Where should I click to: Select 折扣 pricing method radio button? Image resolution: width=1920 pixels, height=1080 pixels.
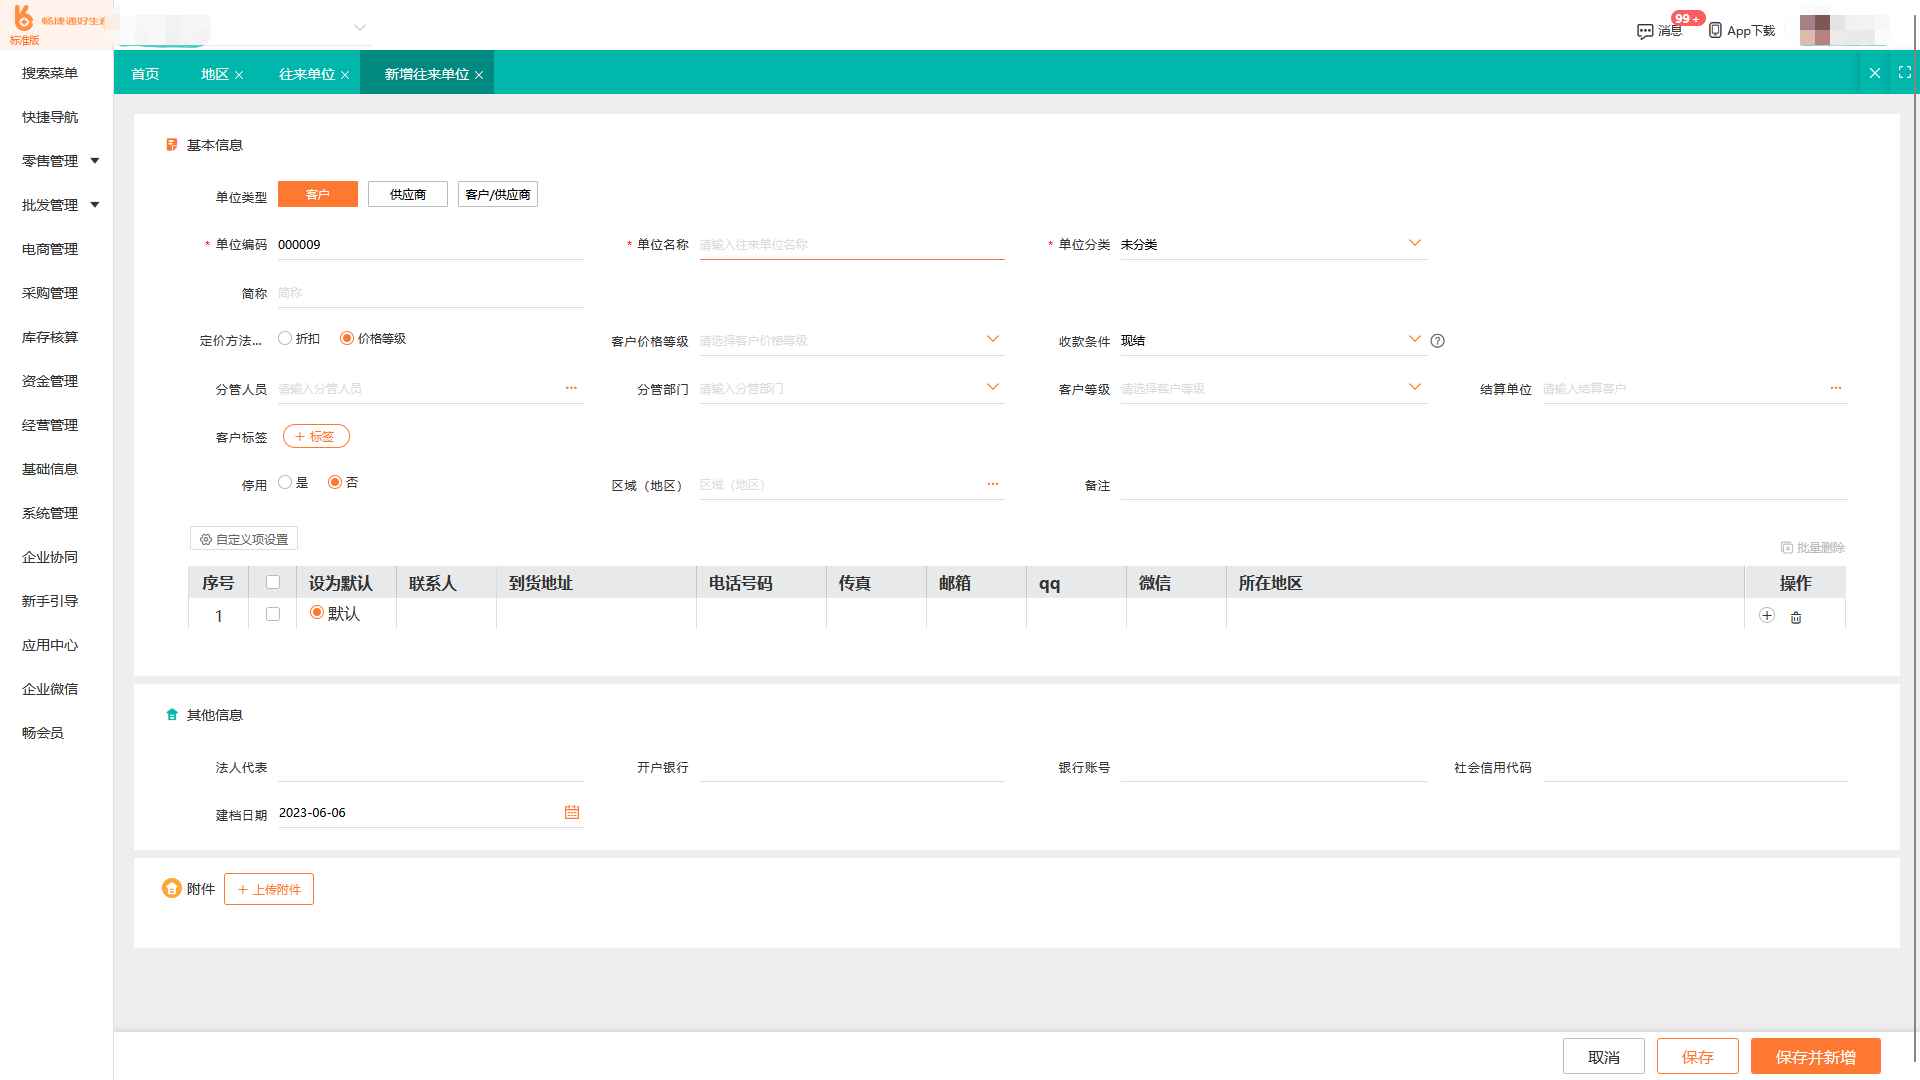pyautogui.click(x=285, y=340)
